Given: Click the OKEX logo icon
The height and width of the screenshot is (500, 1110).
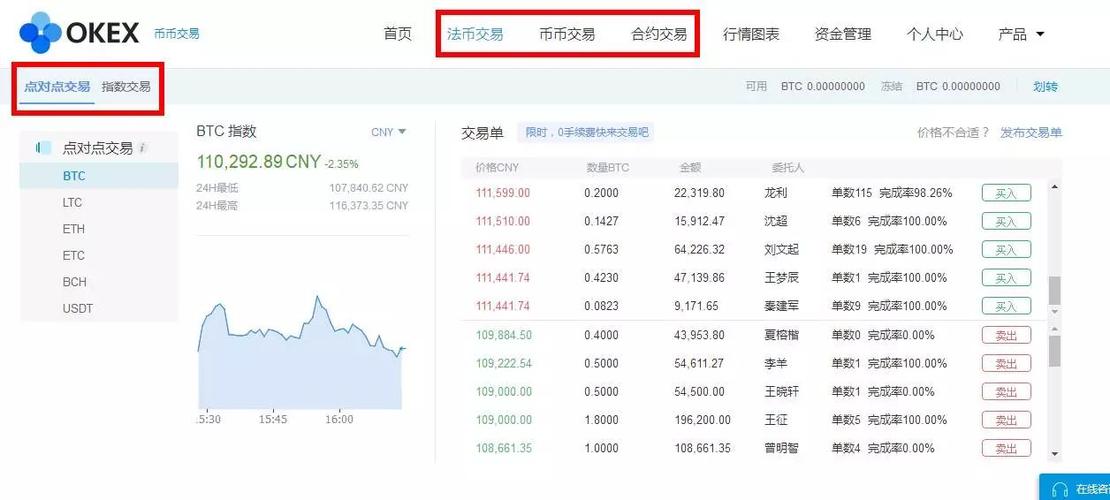Looking at the screenshot, I should pos(41,33).
